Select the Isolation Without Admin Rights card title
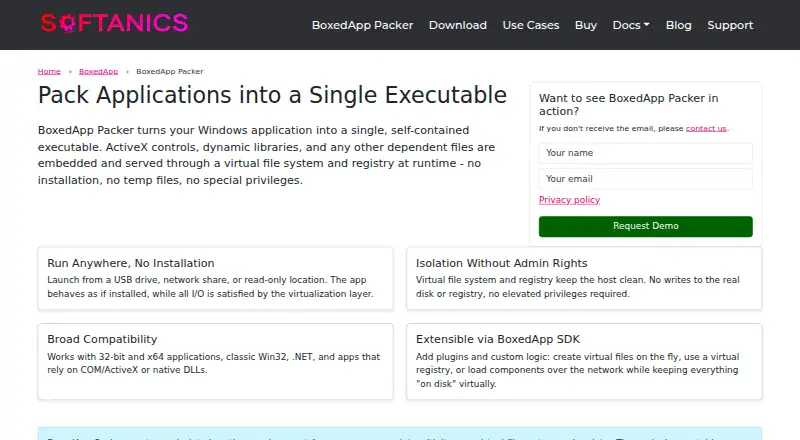The image size is (800, 440). pos(502,263)
